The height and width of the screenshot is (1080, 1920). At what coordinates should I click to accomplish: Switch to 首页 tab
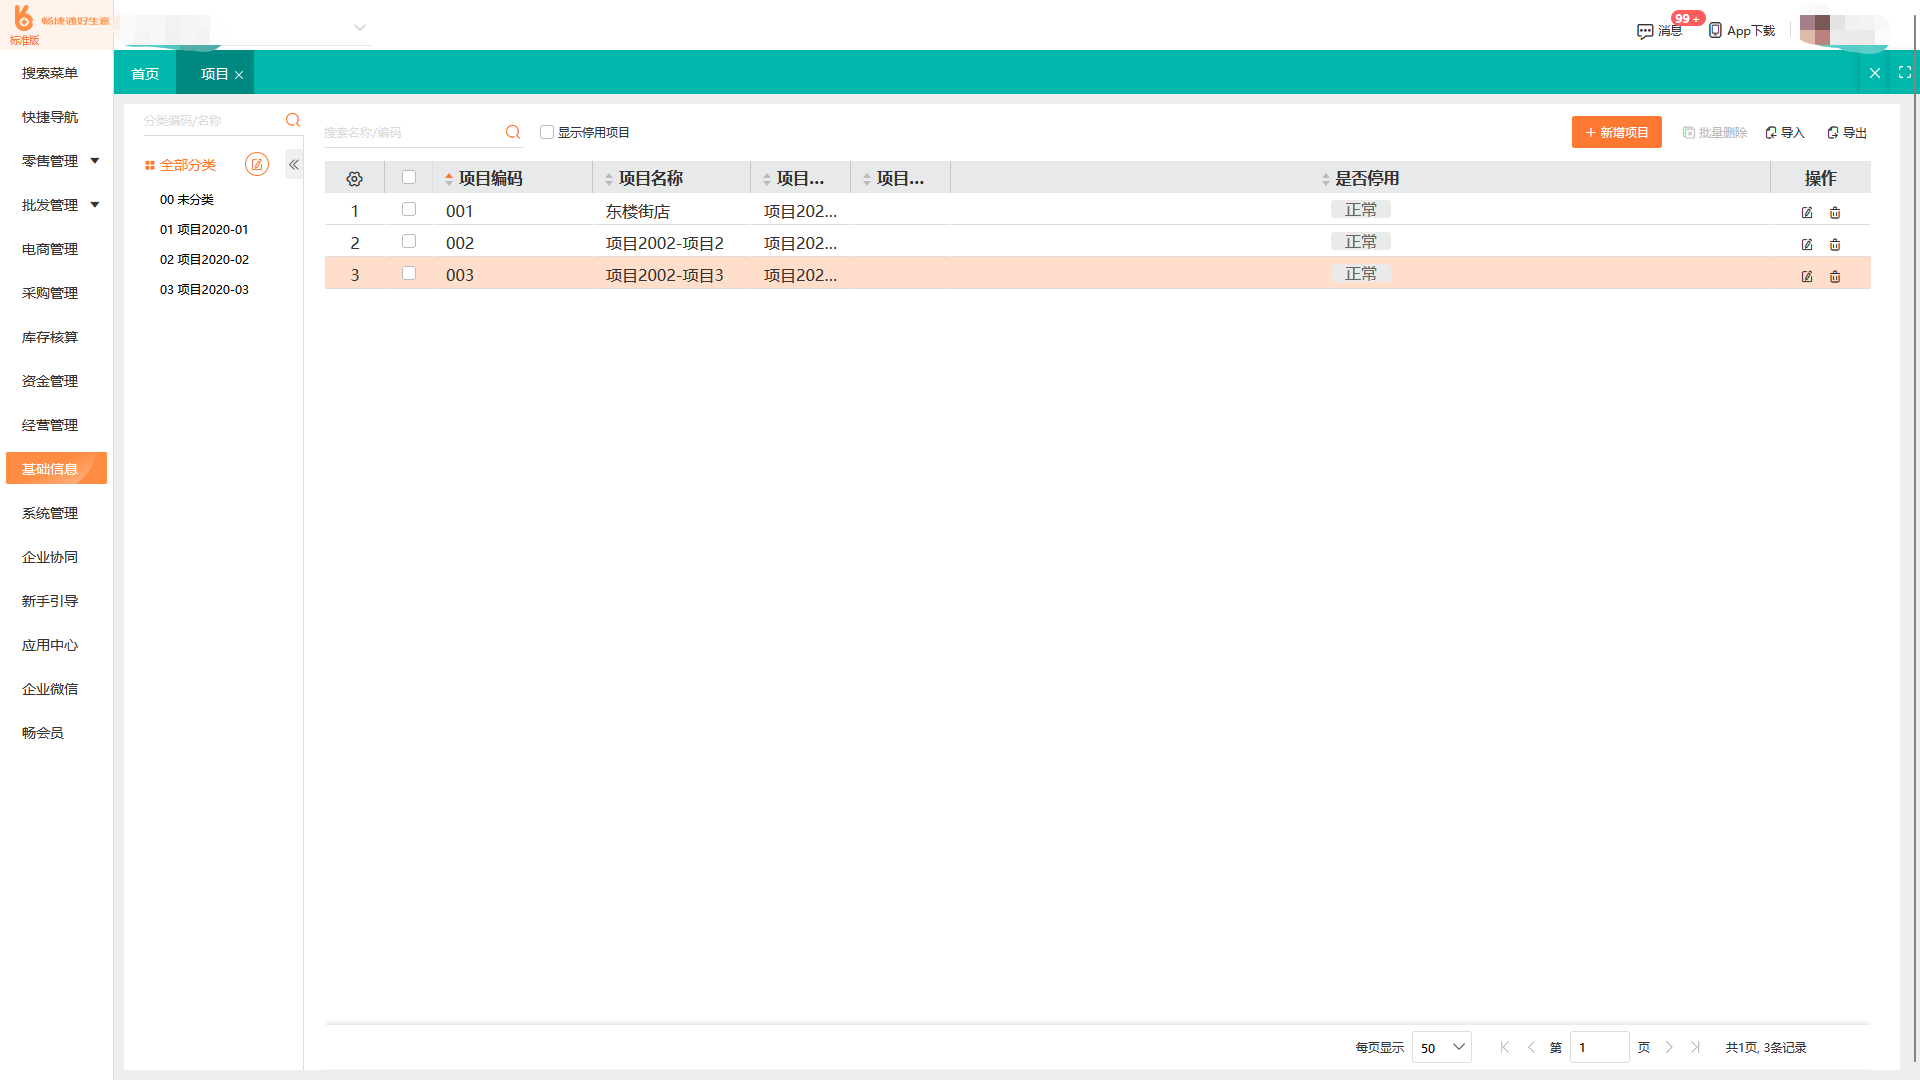[145, 73]
